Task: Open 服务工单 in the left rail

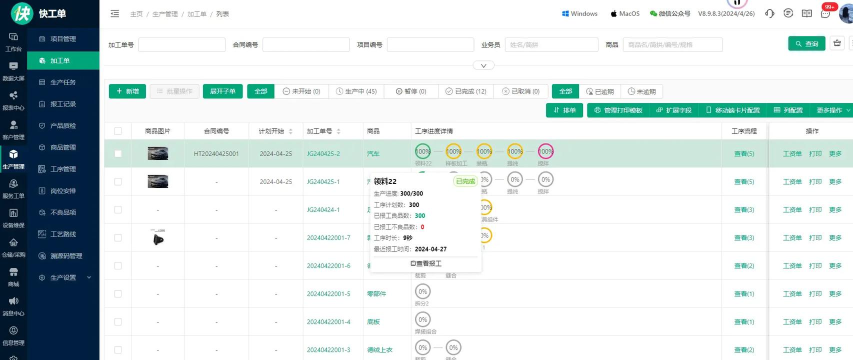Action: point(14,188)
